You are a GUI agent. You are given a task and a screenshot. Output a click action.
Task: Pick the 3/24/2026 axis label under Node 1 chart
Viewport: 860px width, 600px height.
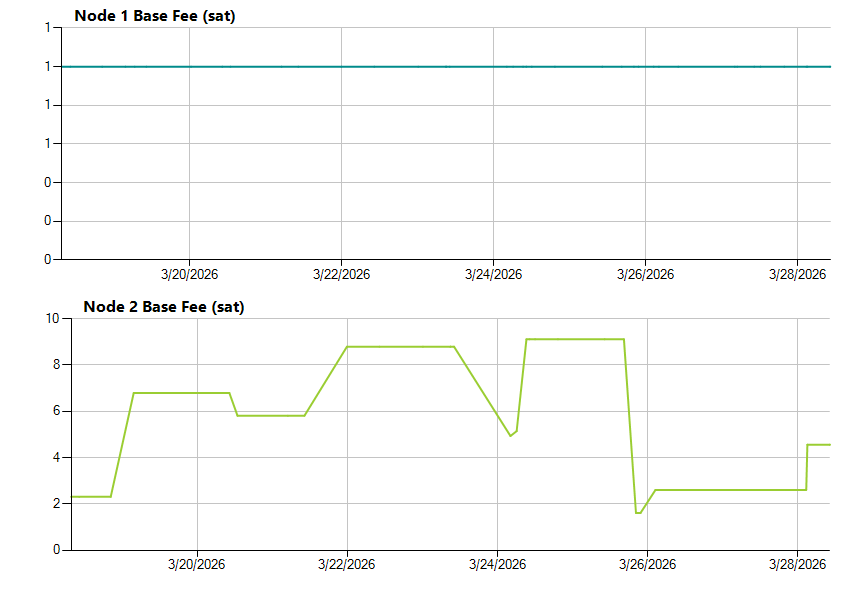(493, 274)
